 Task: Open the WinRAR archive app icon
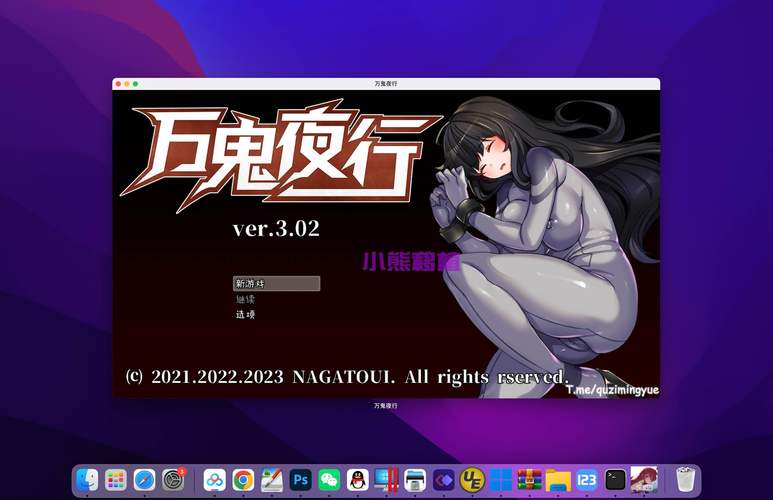529,480
